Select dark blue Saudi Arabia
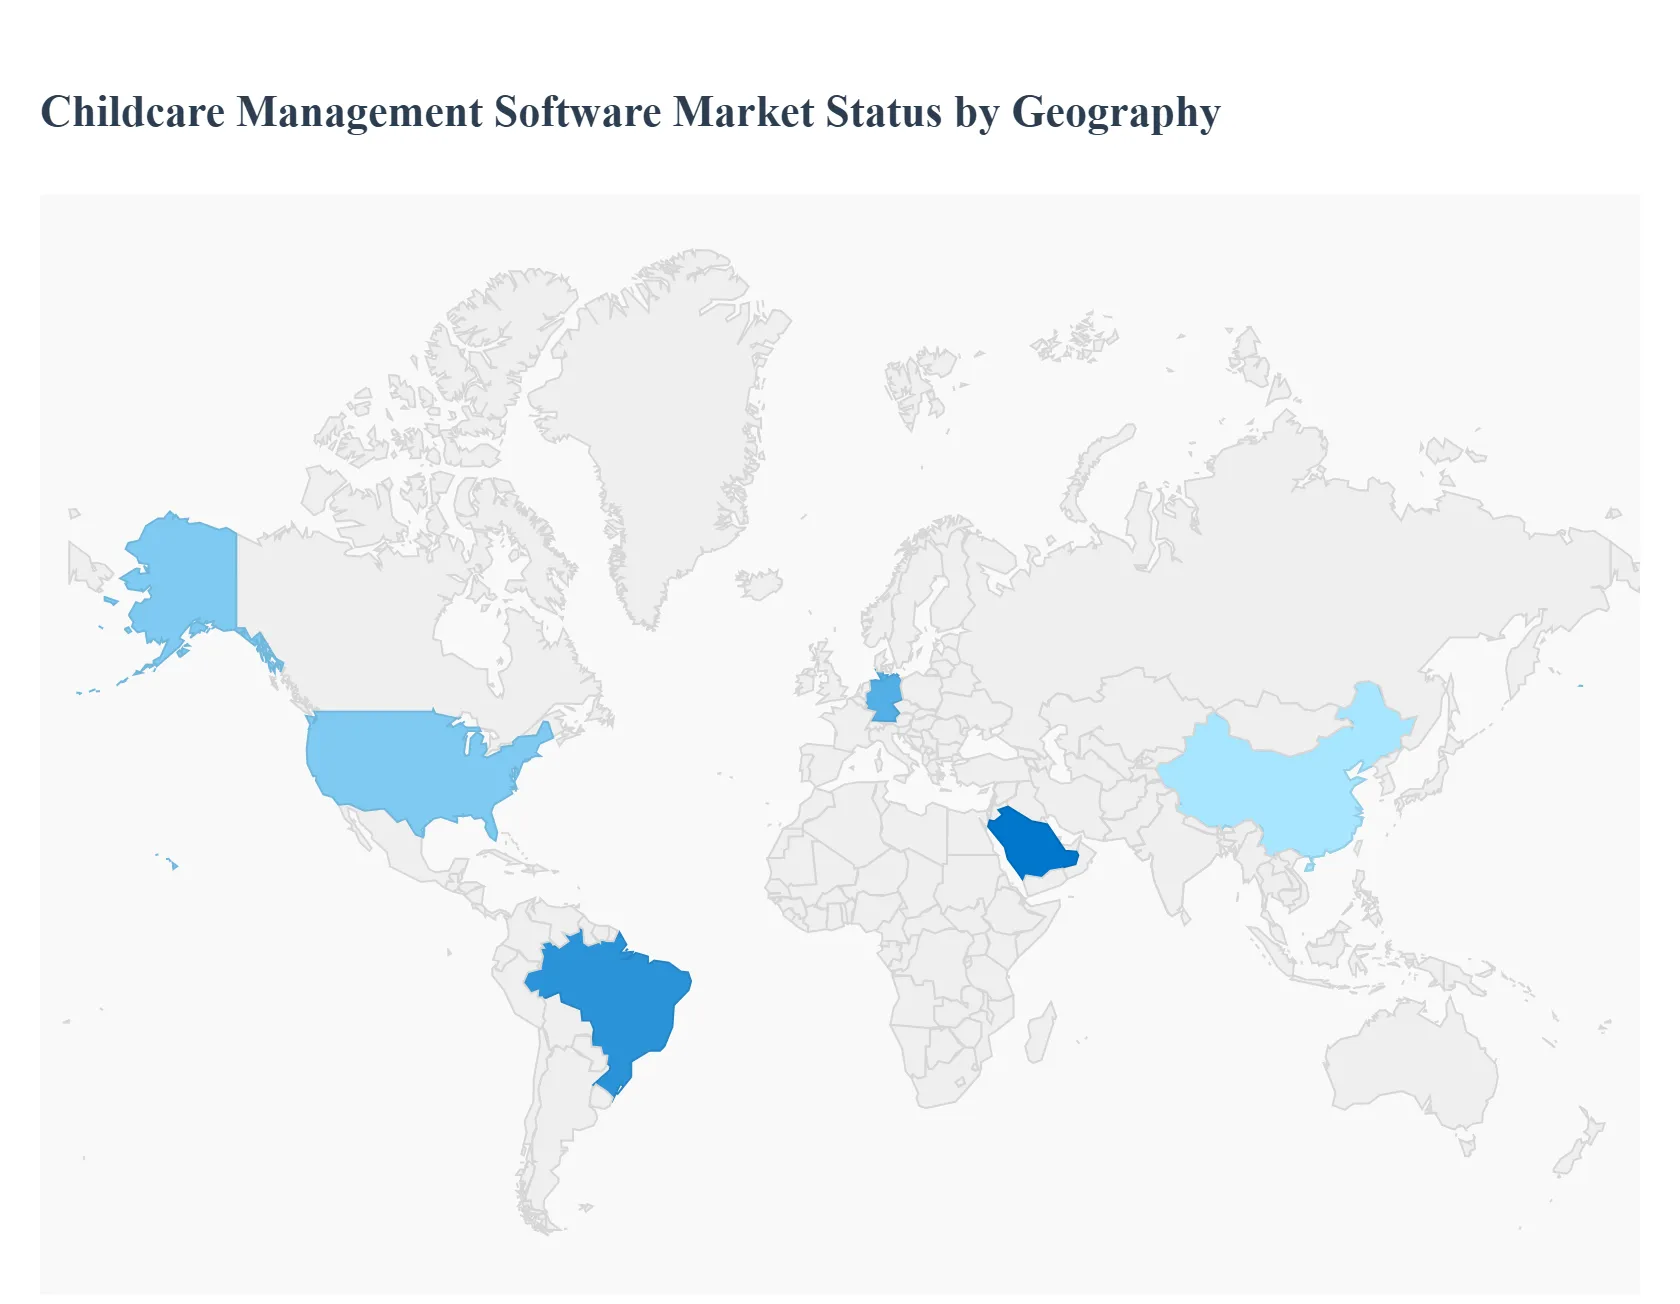 pos(1030,843)
